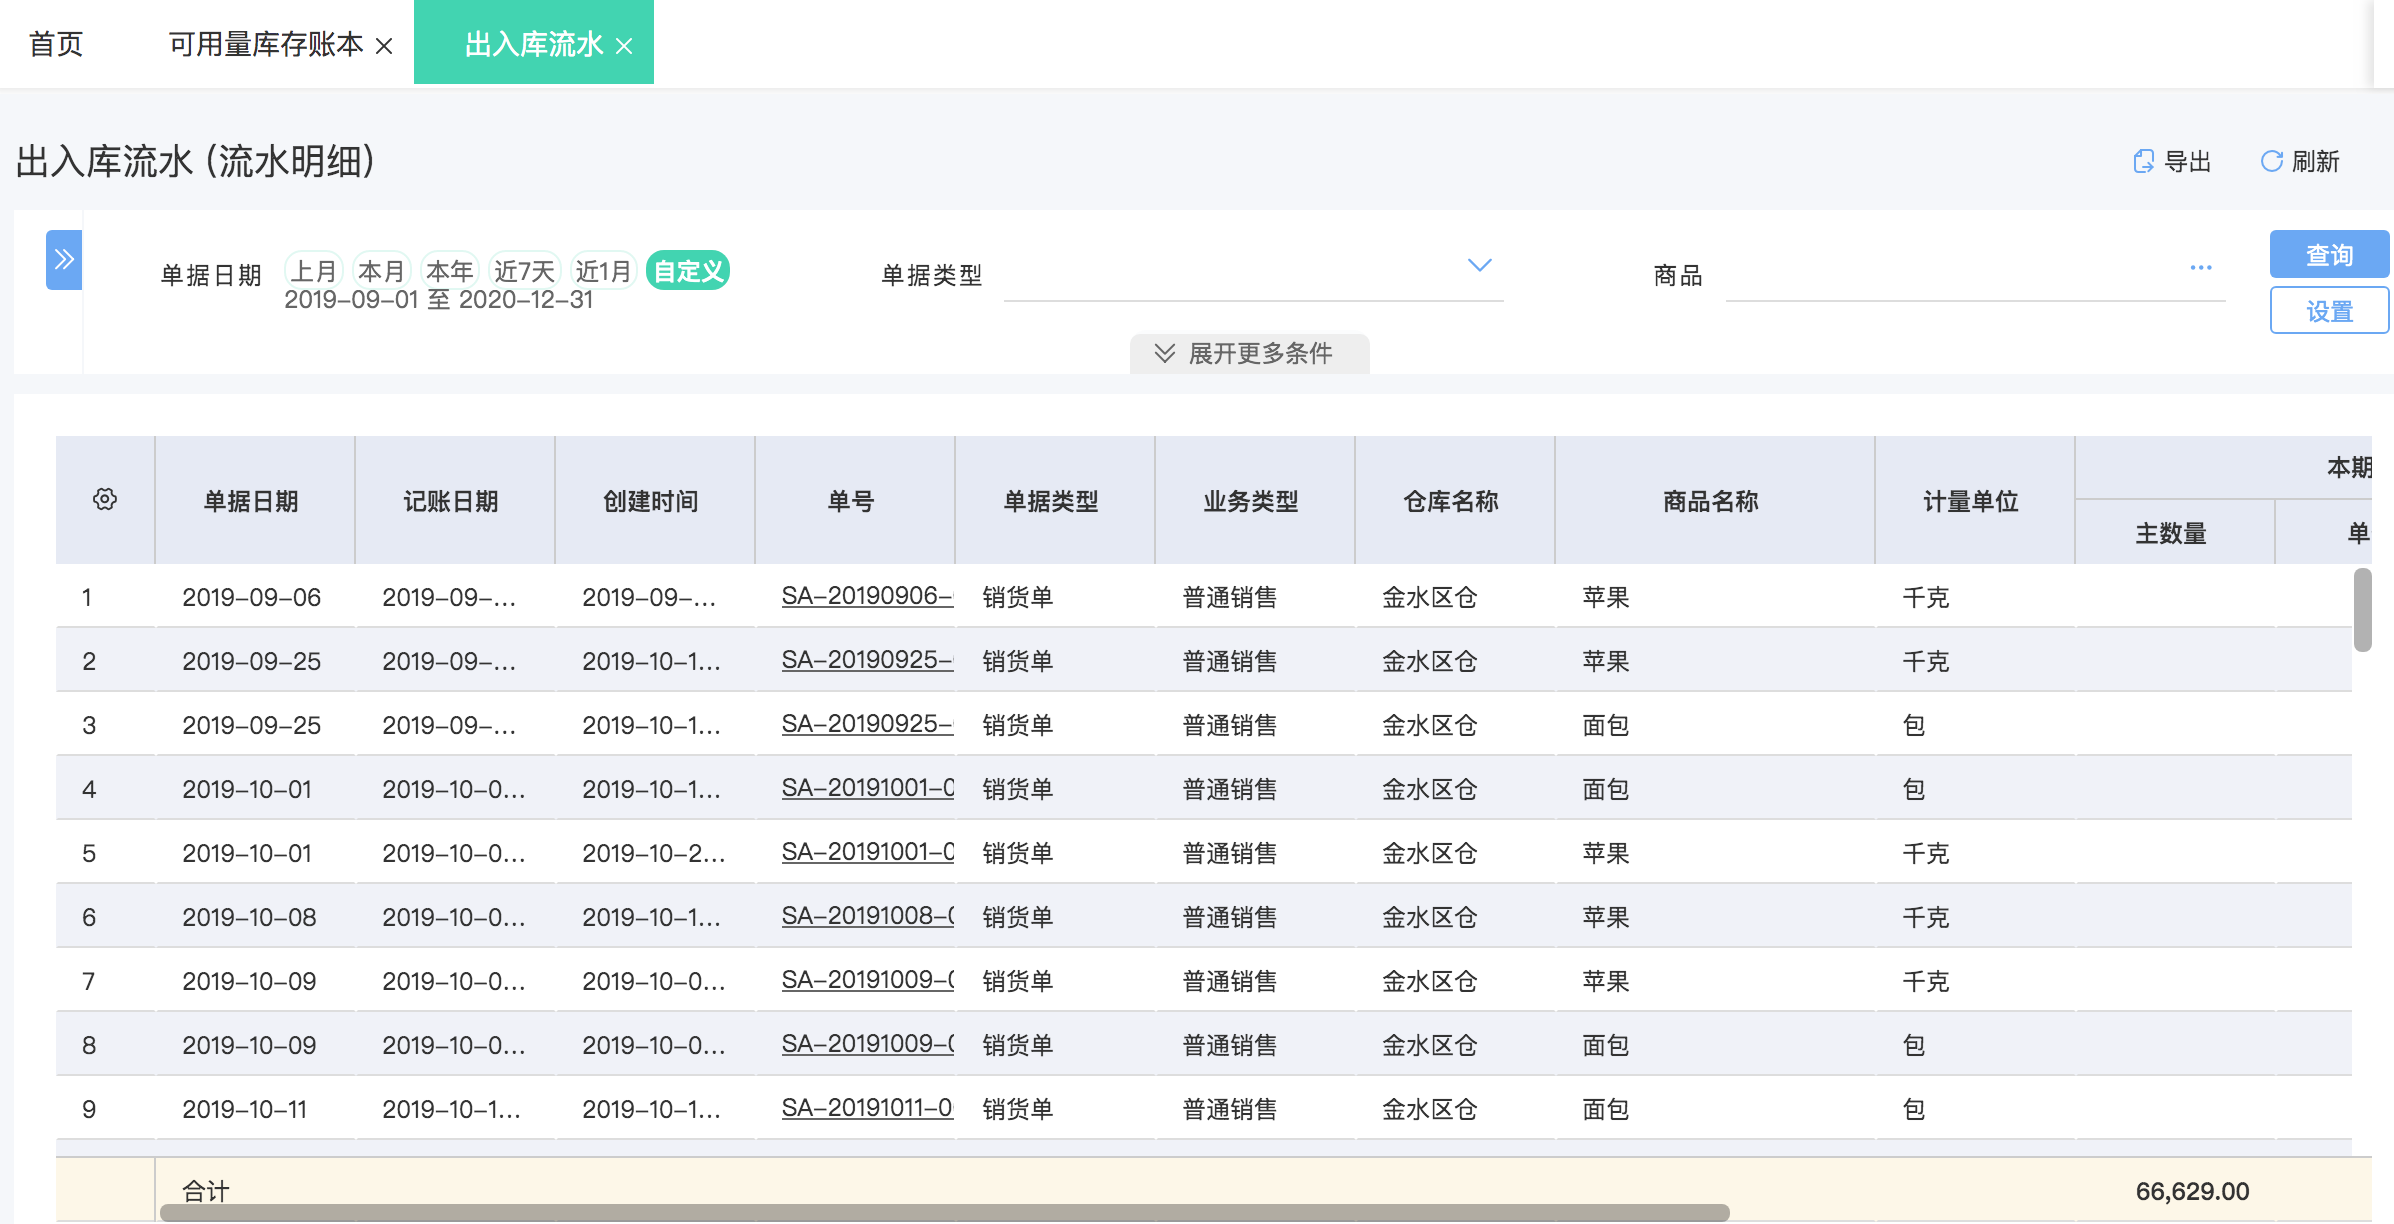Click the export icon to download data

pos(2144,159)
